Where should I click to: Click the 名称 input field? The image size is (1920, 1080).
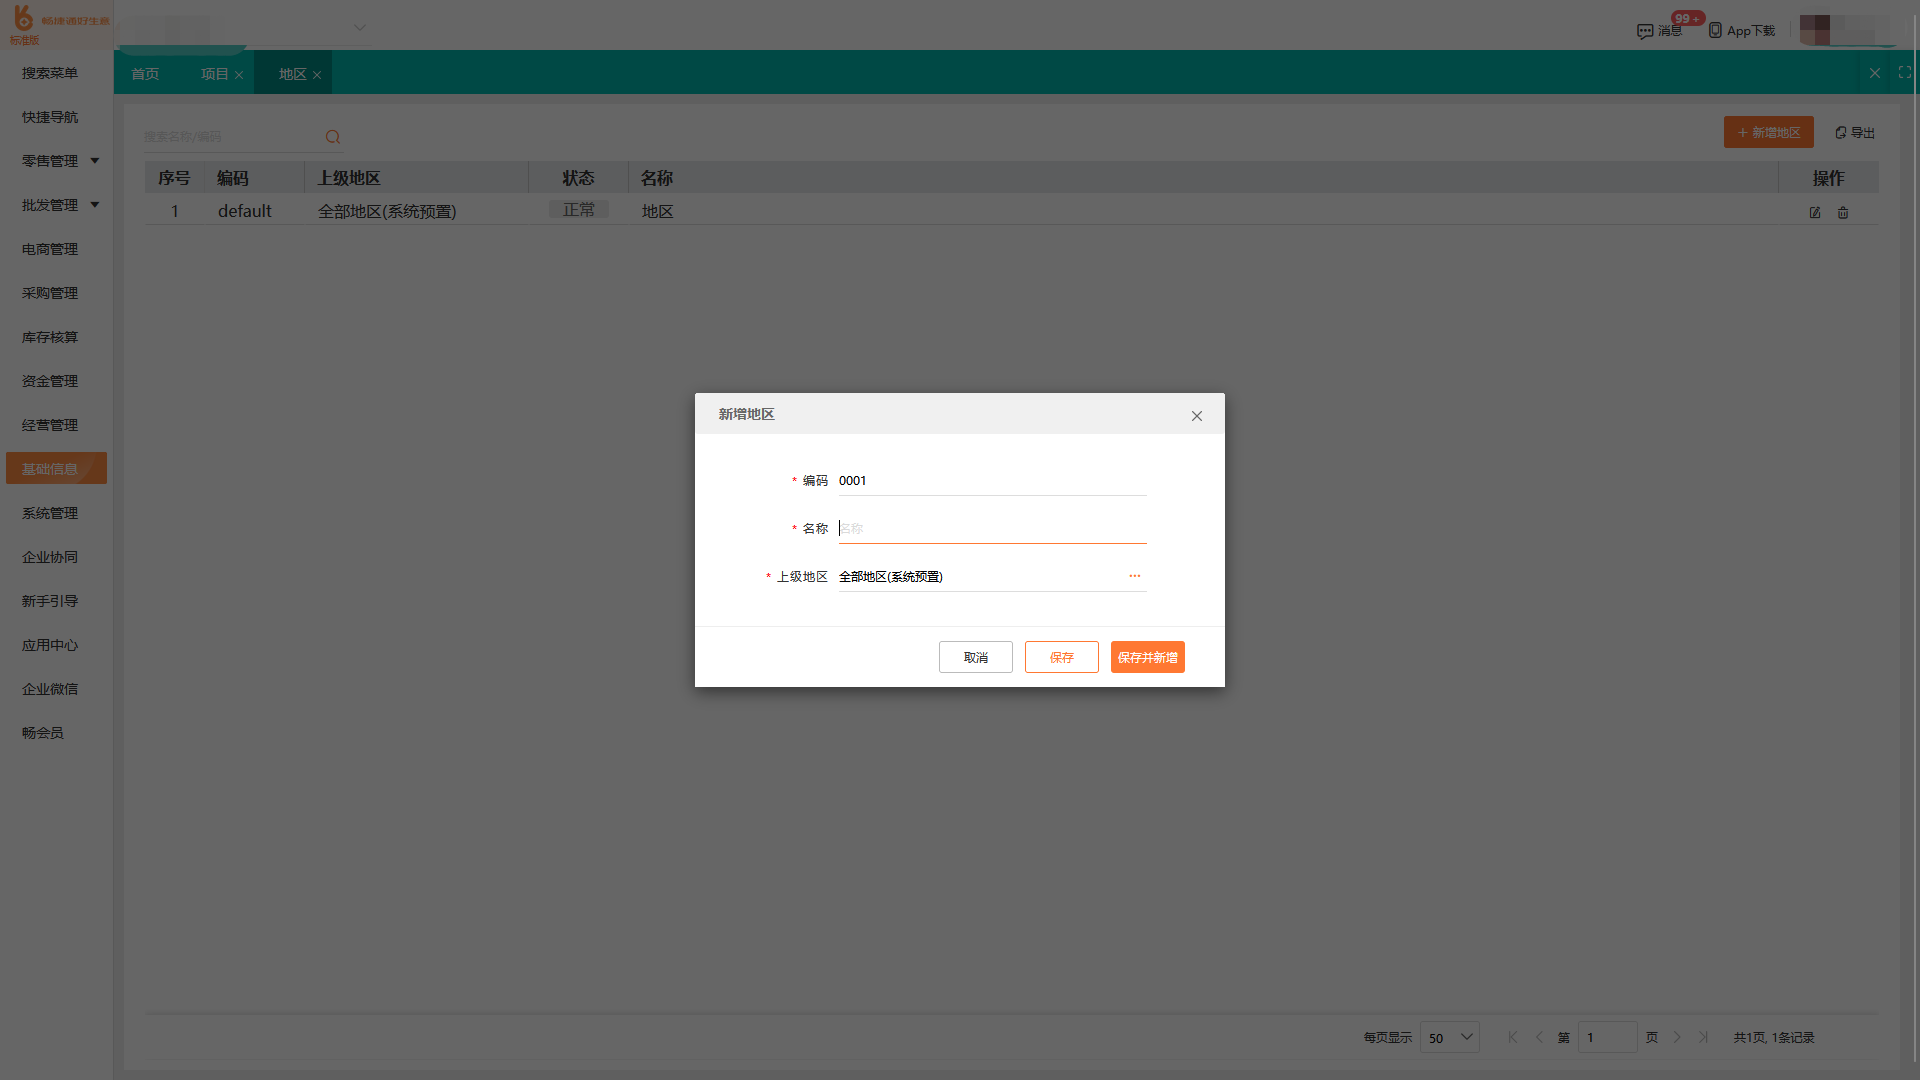tap(989, 527)
